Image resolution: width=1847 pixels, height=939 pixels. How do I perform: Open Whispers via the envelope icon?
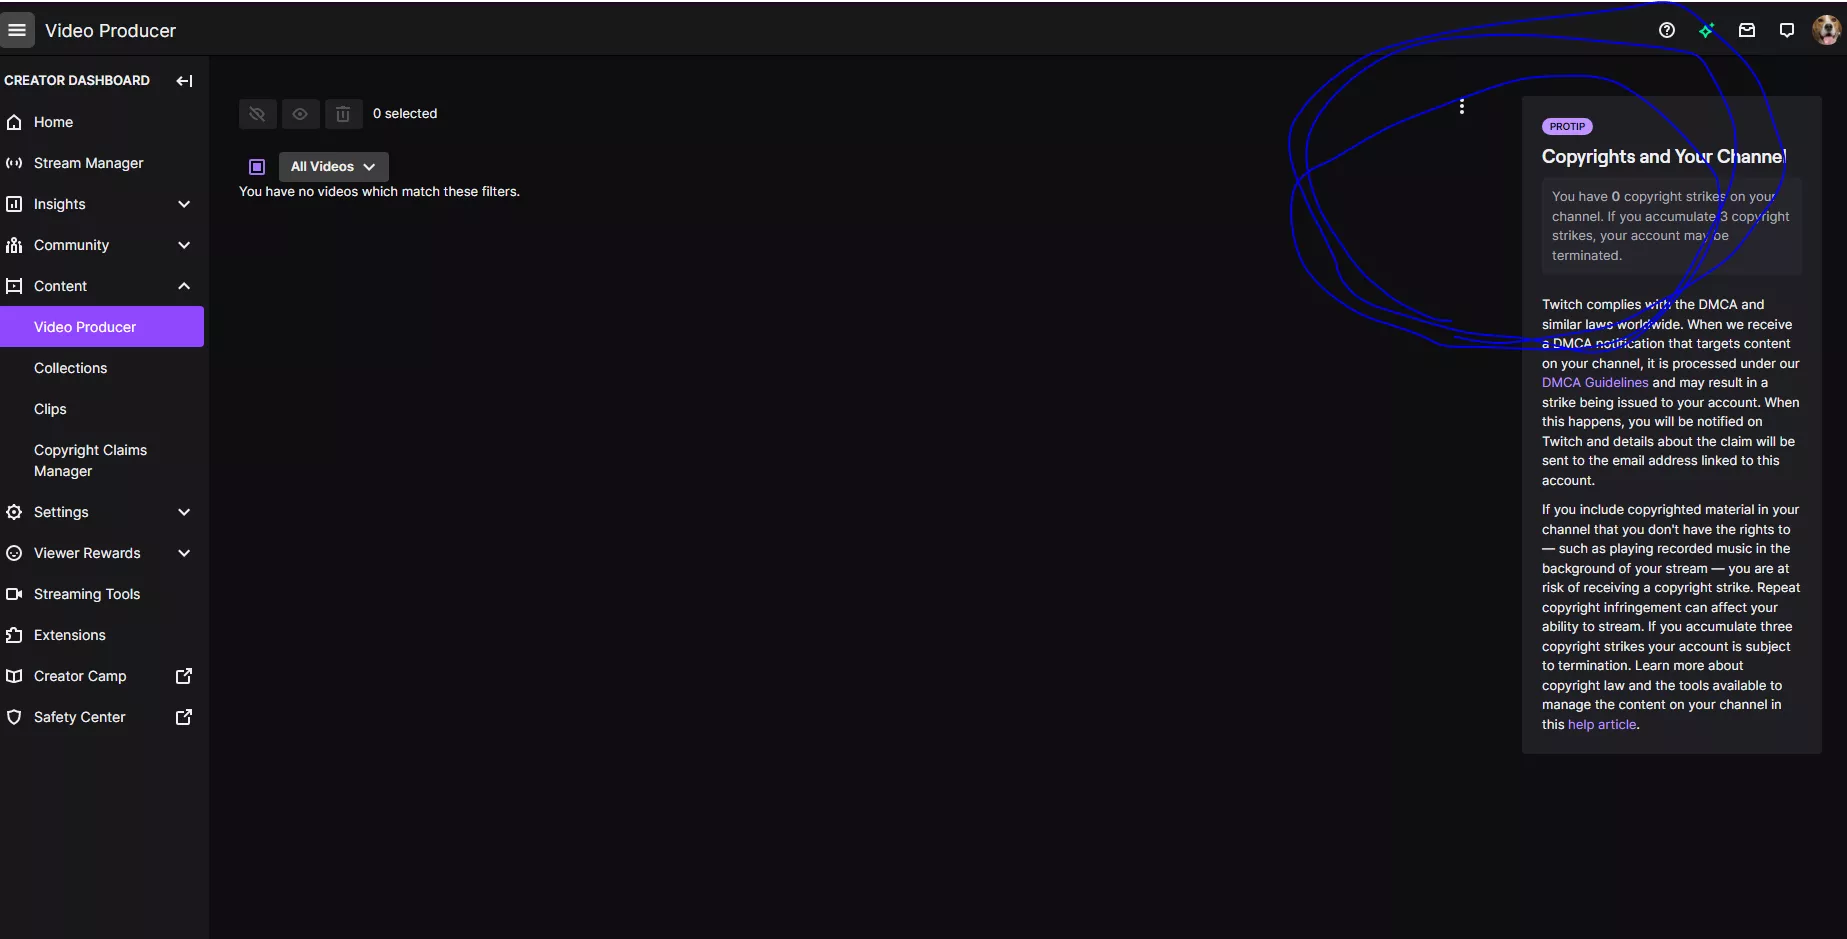[x=1747, y=30]
